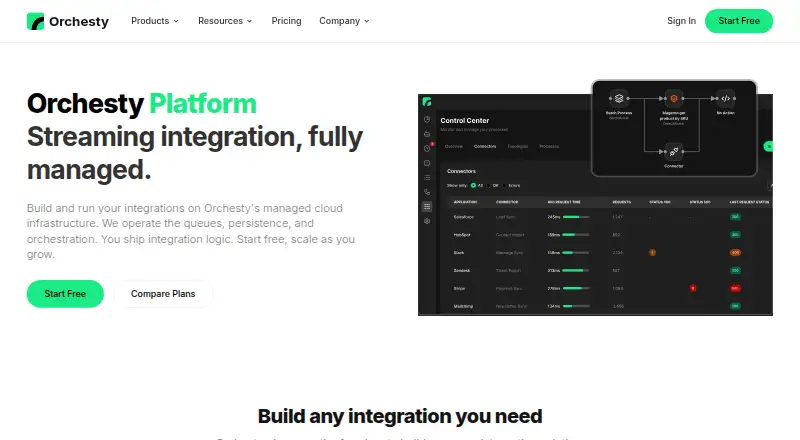Click the red status badge in Stripe row
The image size is (800, 440).
(x=693, y=288)
